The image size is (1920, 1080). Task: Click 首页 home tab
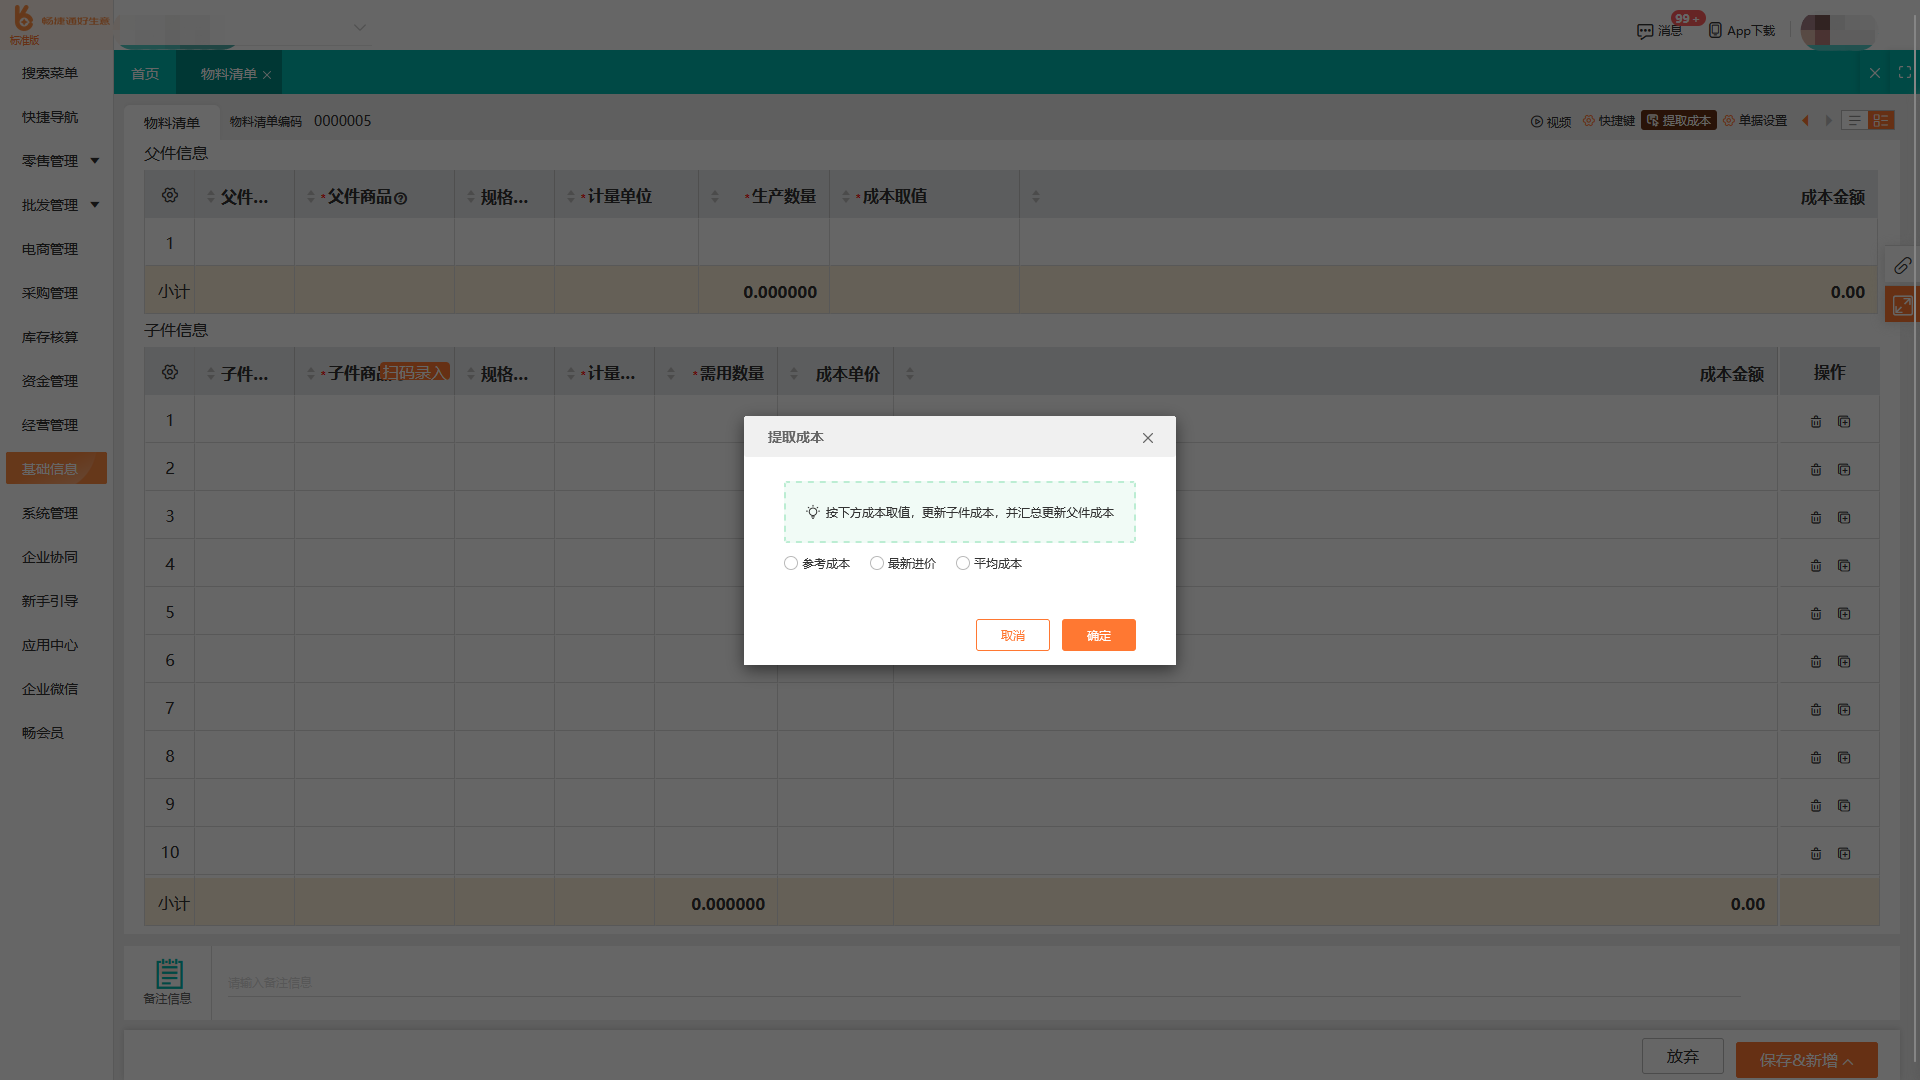(x=145, y=73)
